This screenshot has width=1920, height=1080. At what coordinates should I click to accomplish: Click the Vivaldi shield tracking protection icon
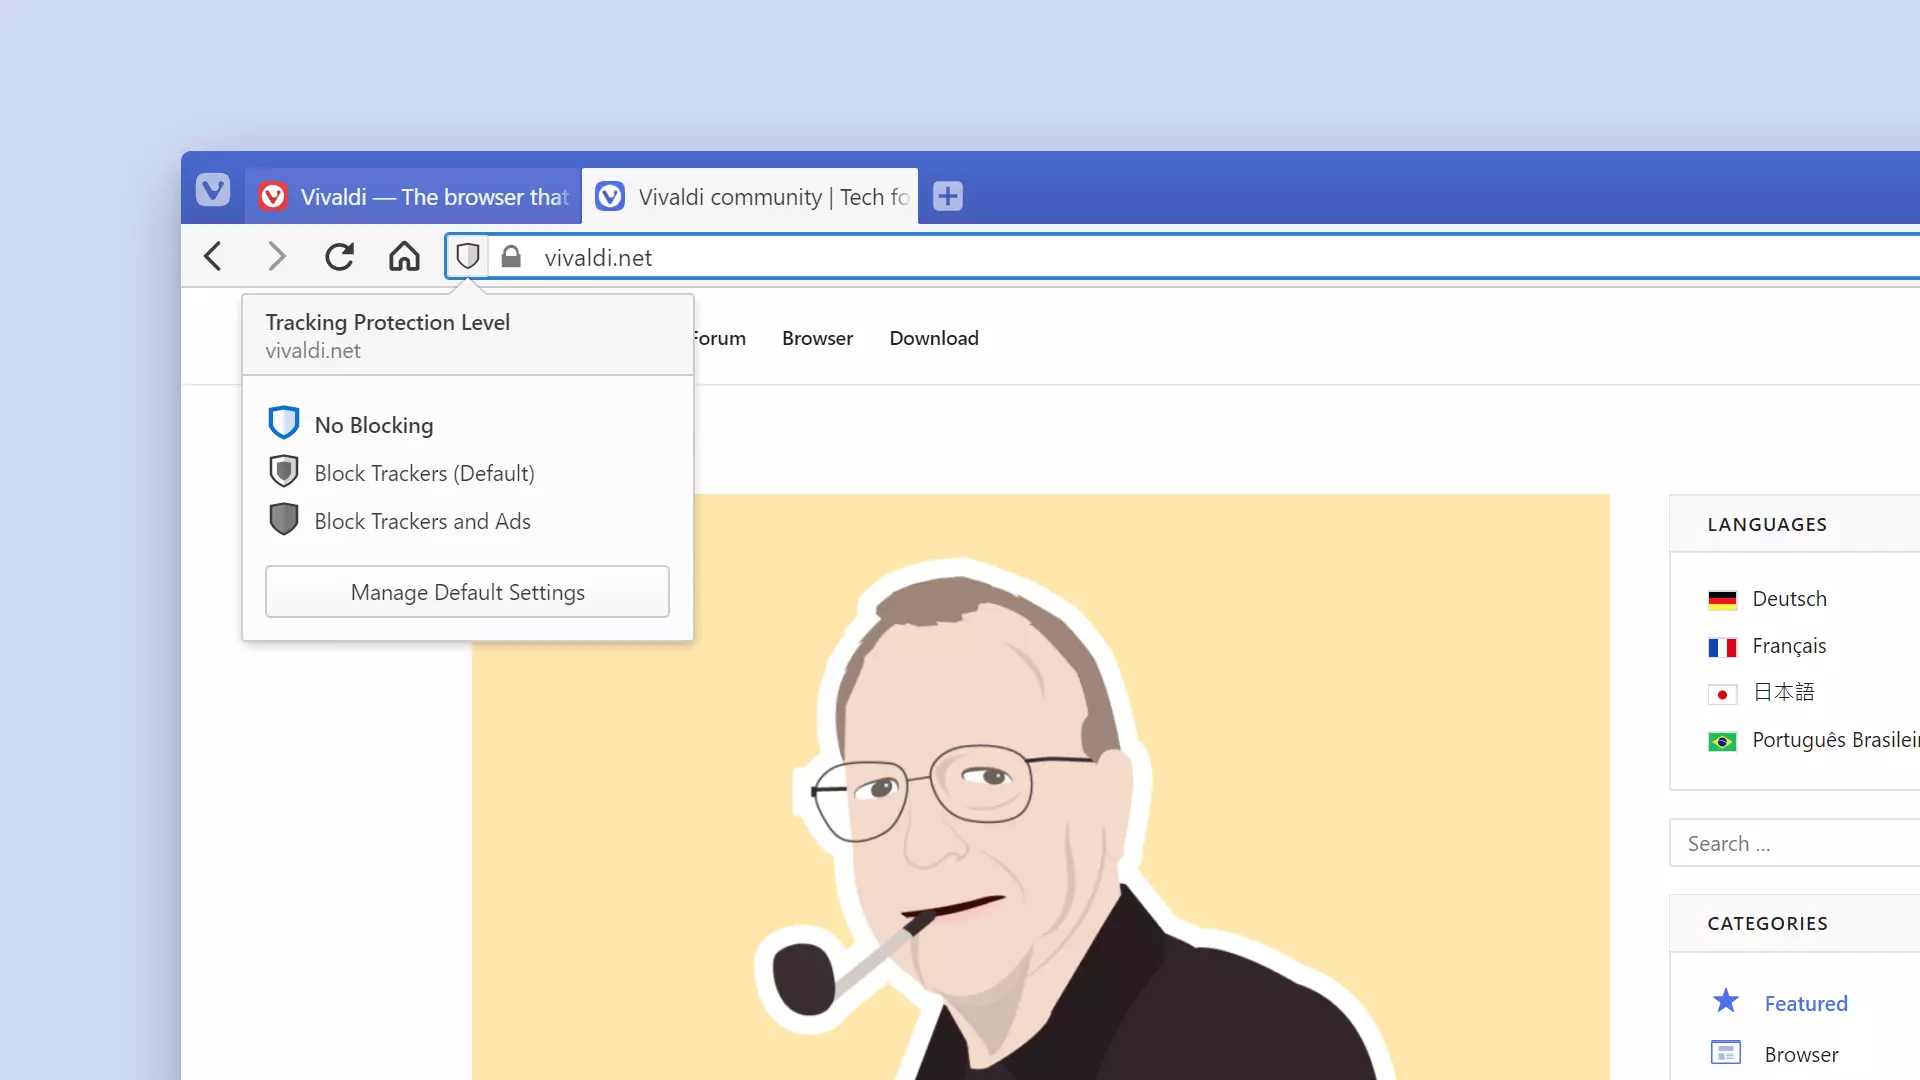coord(468,256)
